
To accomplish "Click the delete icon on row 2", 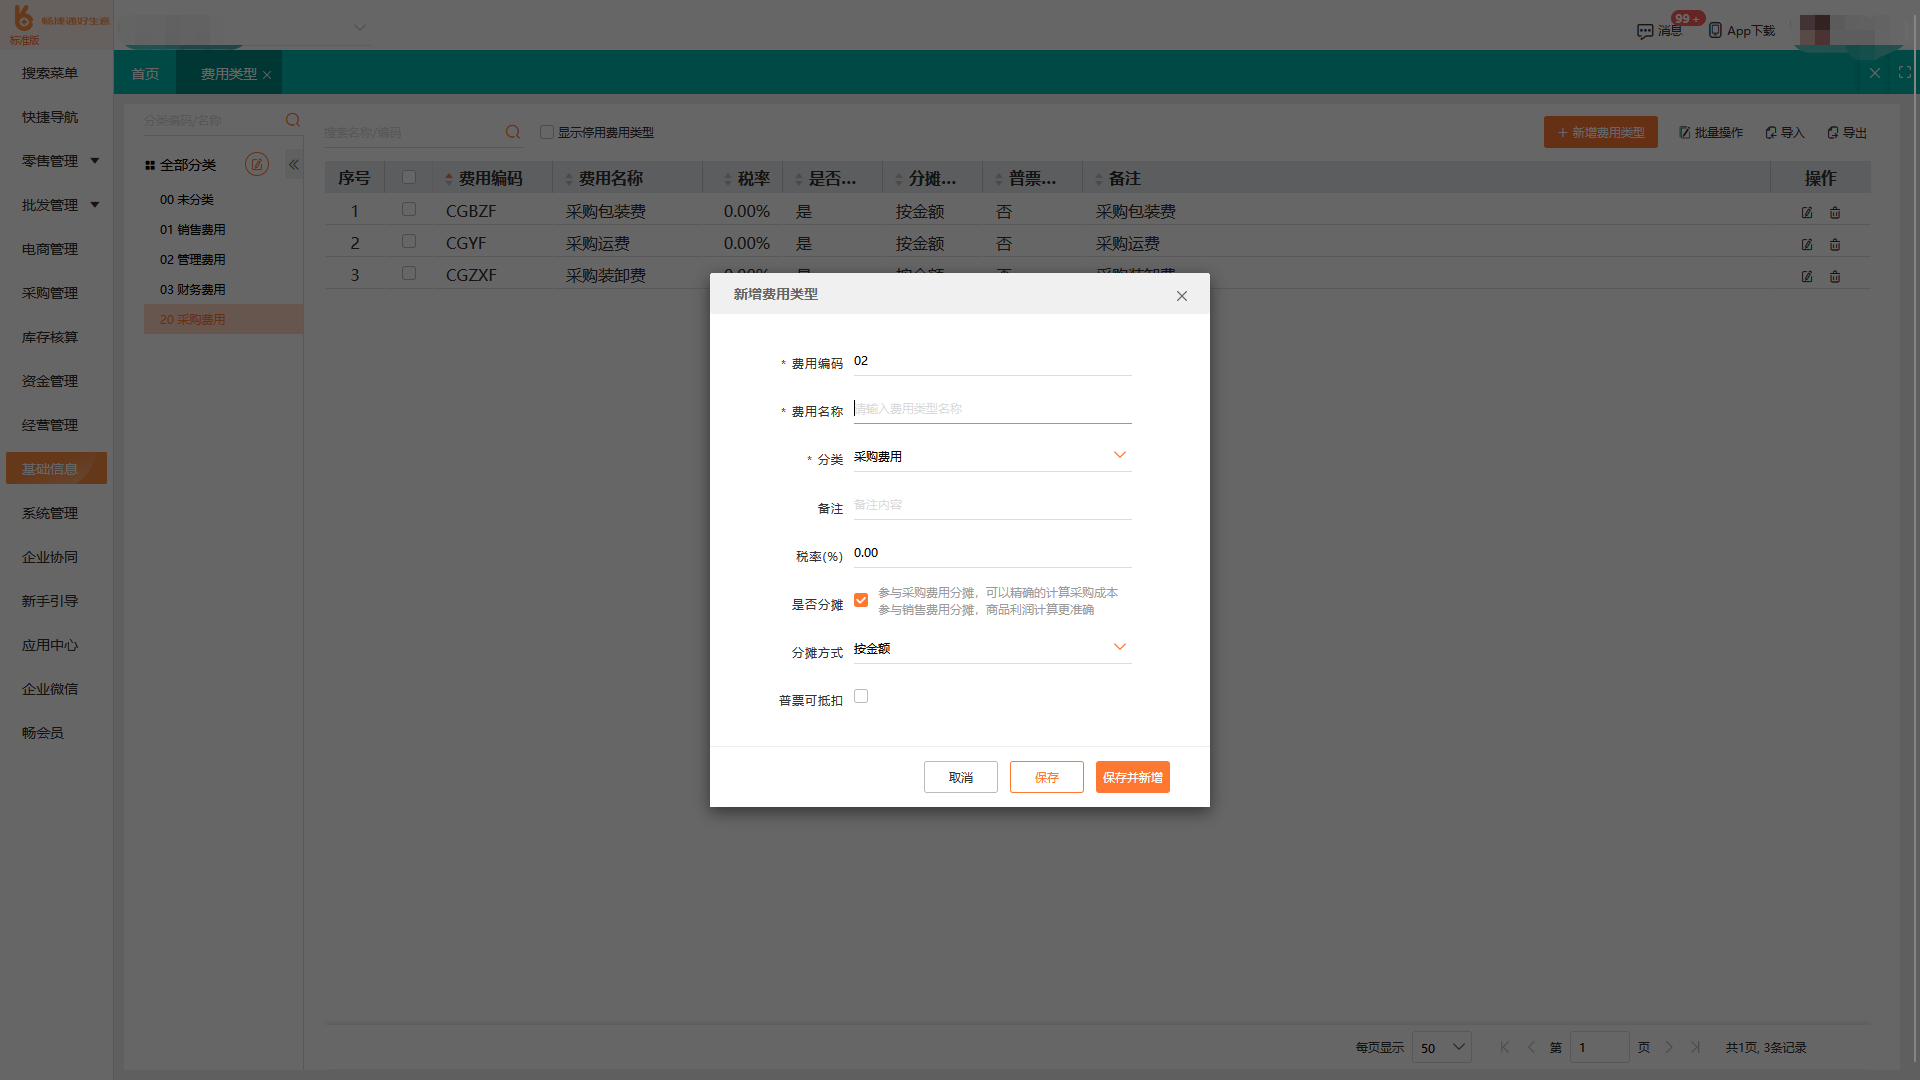I will click(1836, 243).
